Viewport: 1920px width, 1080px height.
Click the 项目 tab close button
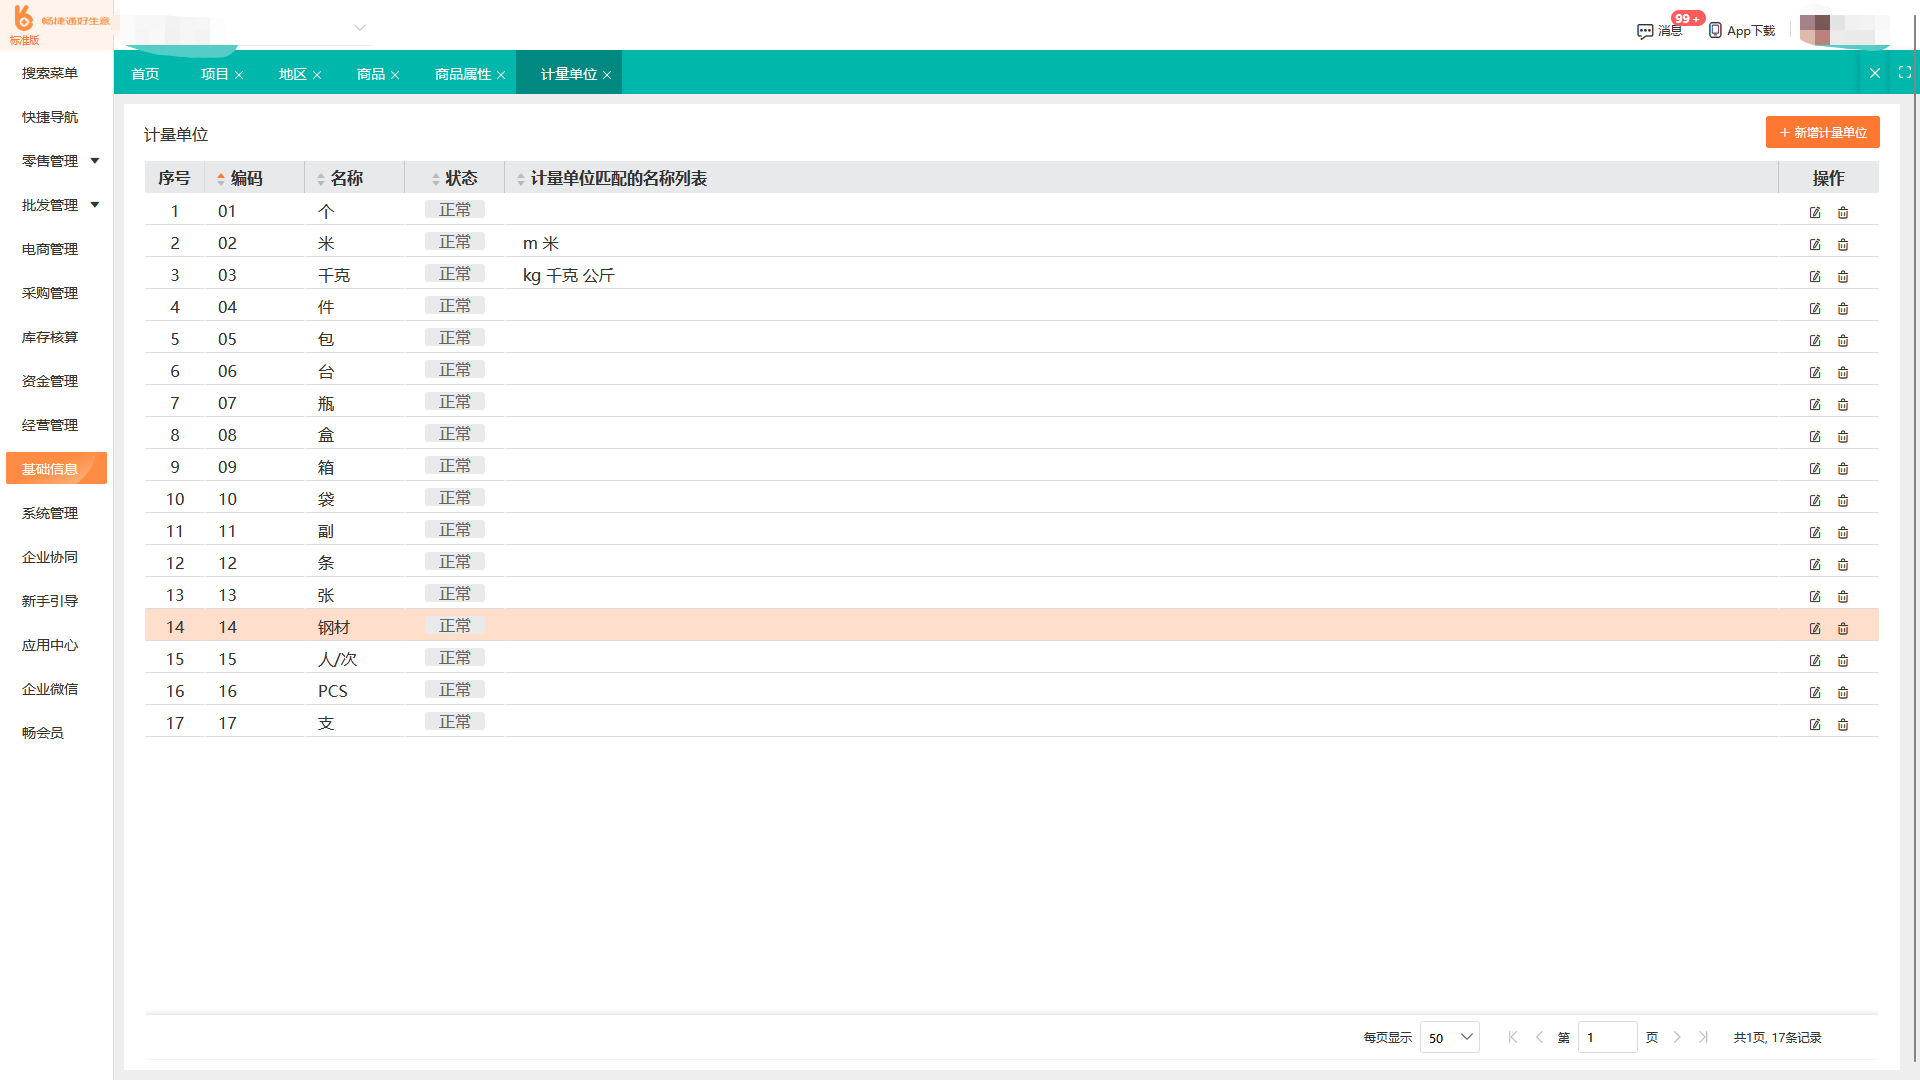tap(241, 74)
